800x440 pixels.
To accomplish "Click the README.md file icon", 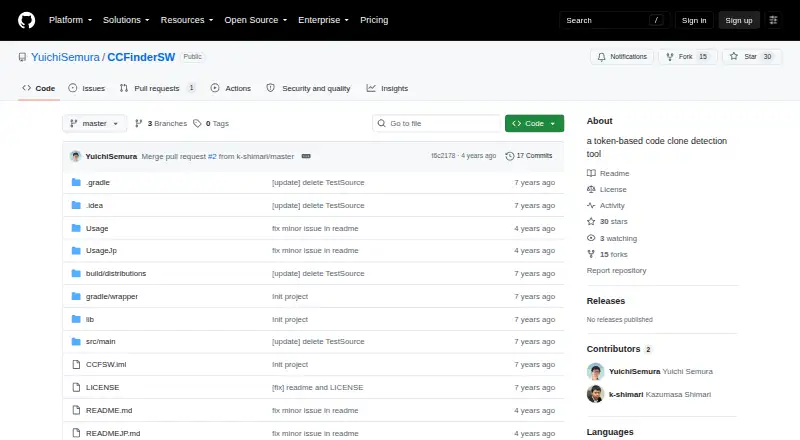I will click(76, 410).
